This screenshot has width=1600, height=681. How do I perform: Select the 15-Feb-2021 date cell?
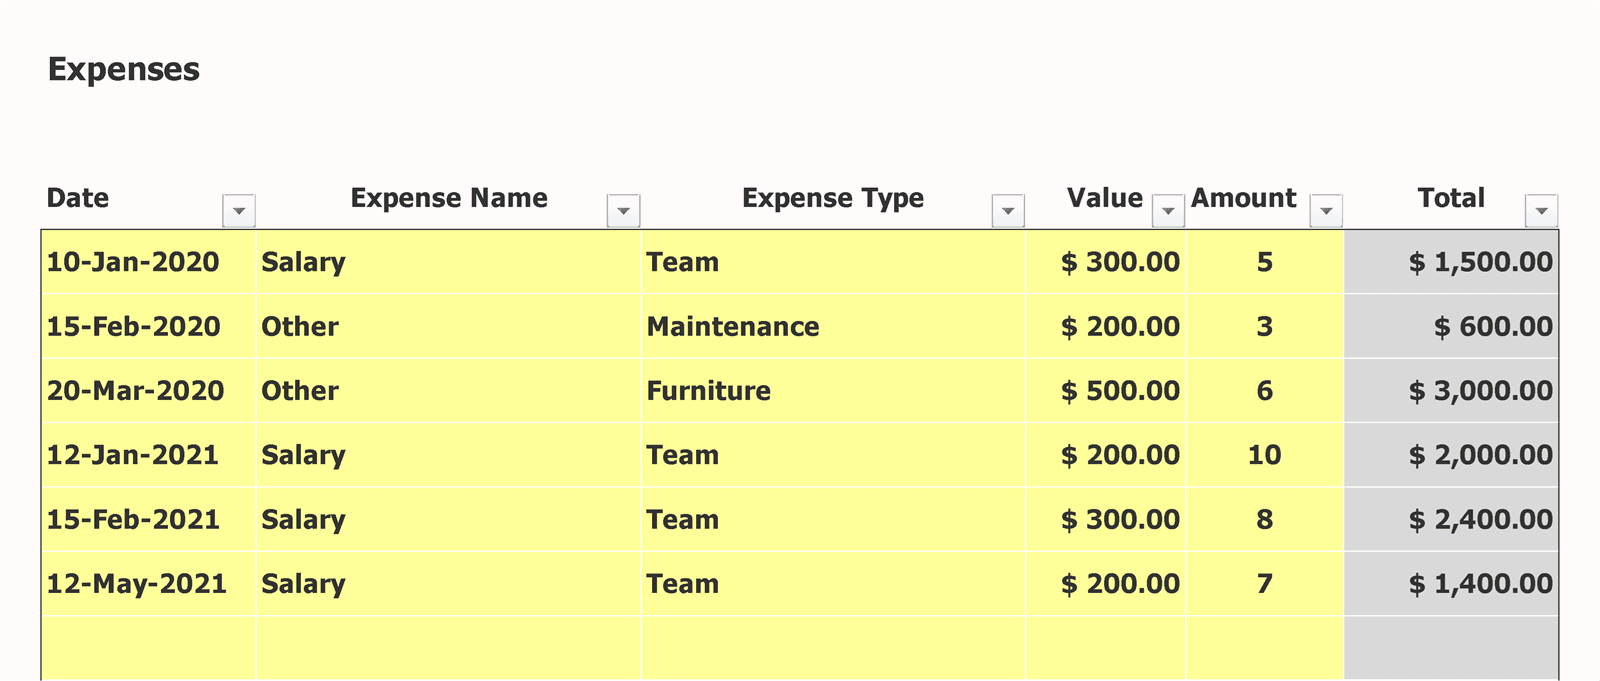pyautogui.click(x=134, y=520)
